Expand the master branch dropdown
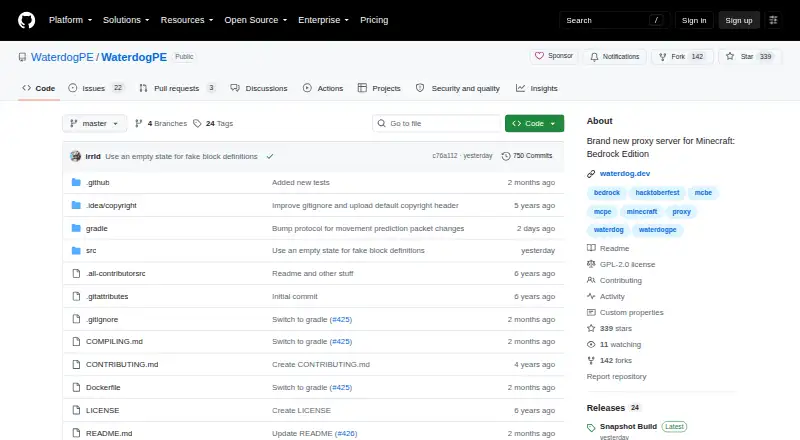 pos(94,124)
